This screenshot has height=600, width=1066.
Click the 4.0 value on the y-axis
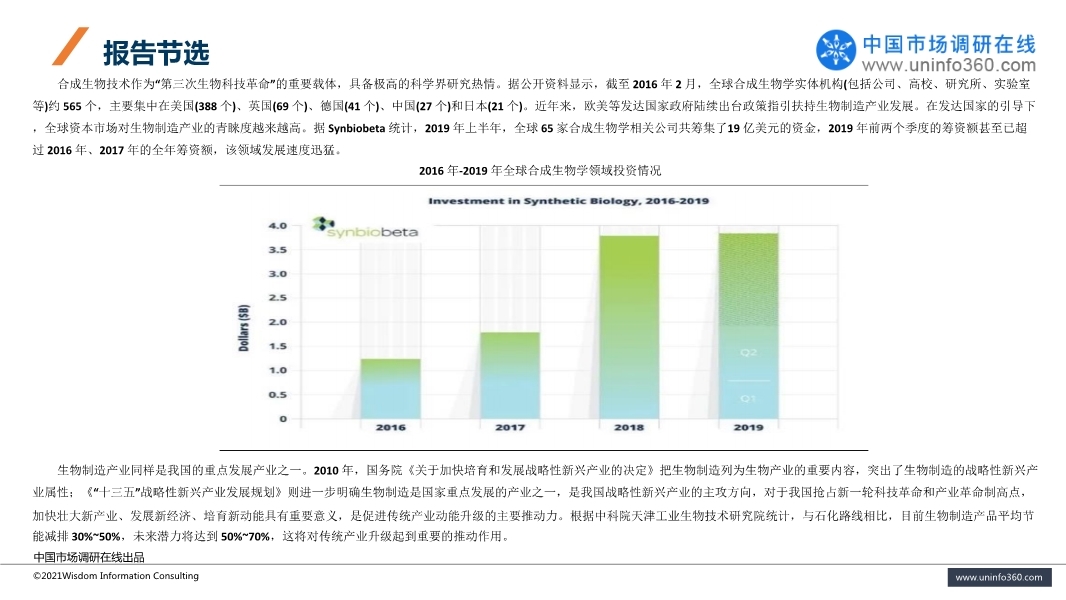(x=278, y=226)
